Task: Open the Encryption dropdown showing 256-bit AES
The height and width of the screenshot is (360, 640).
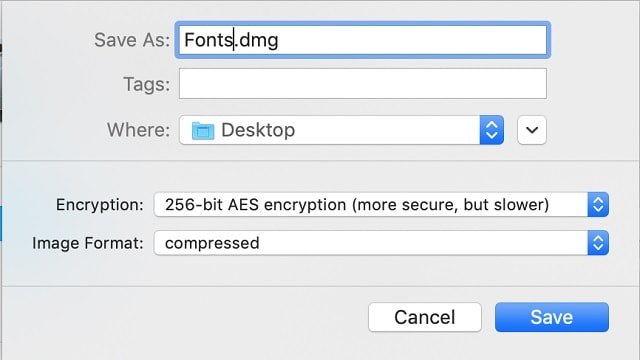Action: [x=381, y=204]
